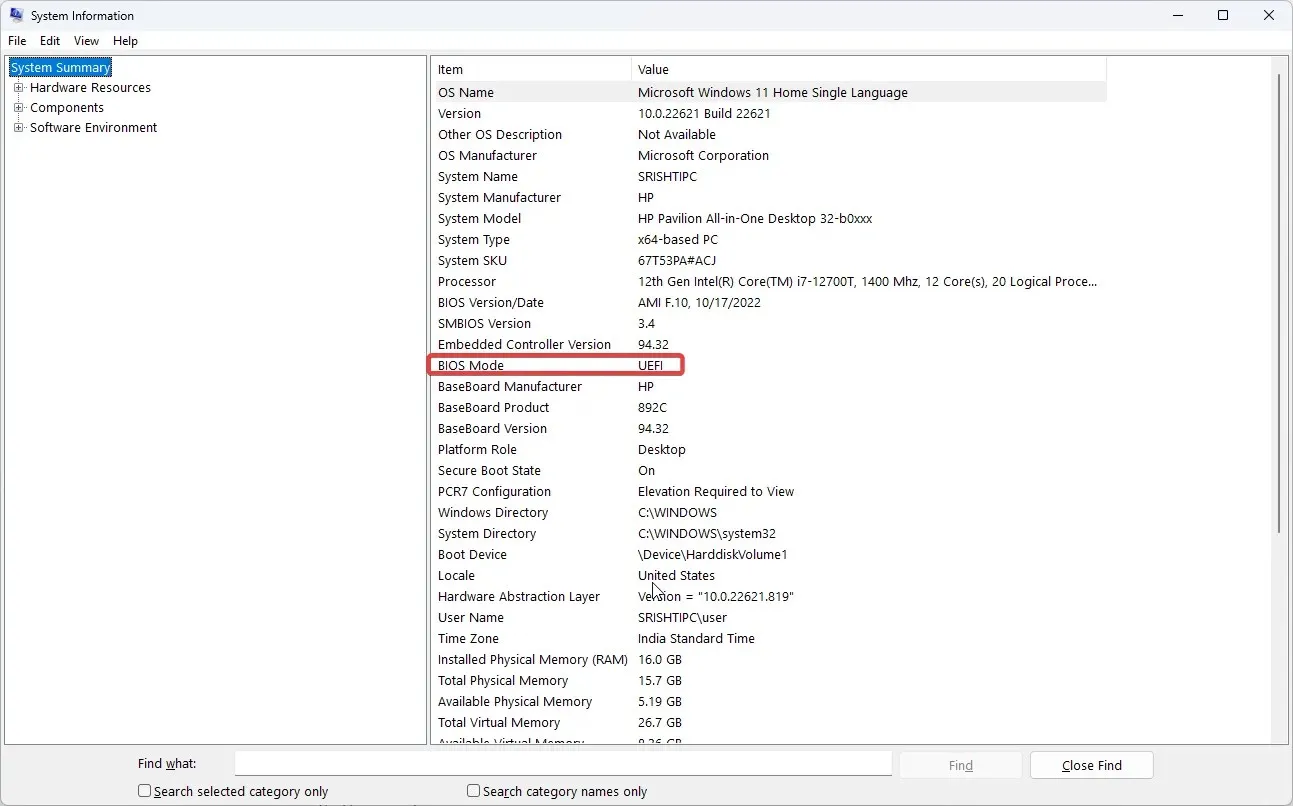Click the Find button

[961, 765]
